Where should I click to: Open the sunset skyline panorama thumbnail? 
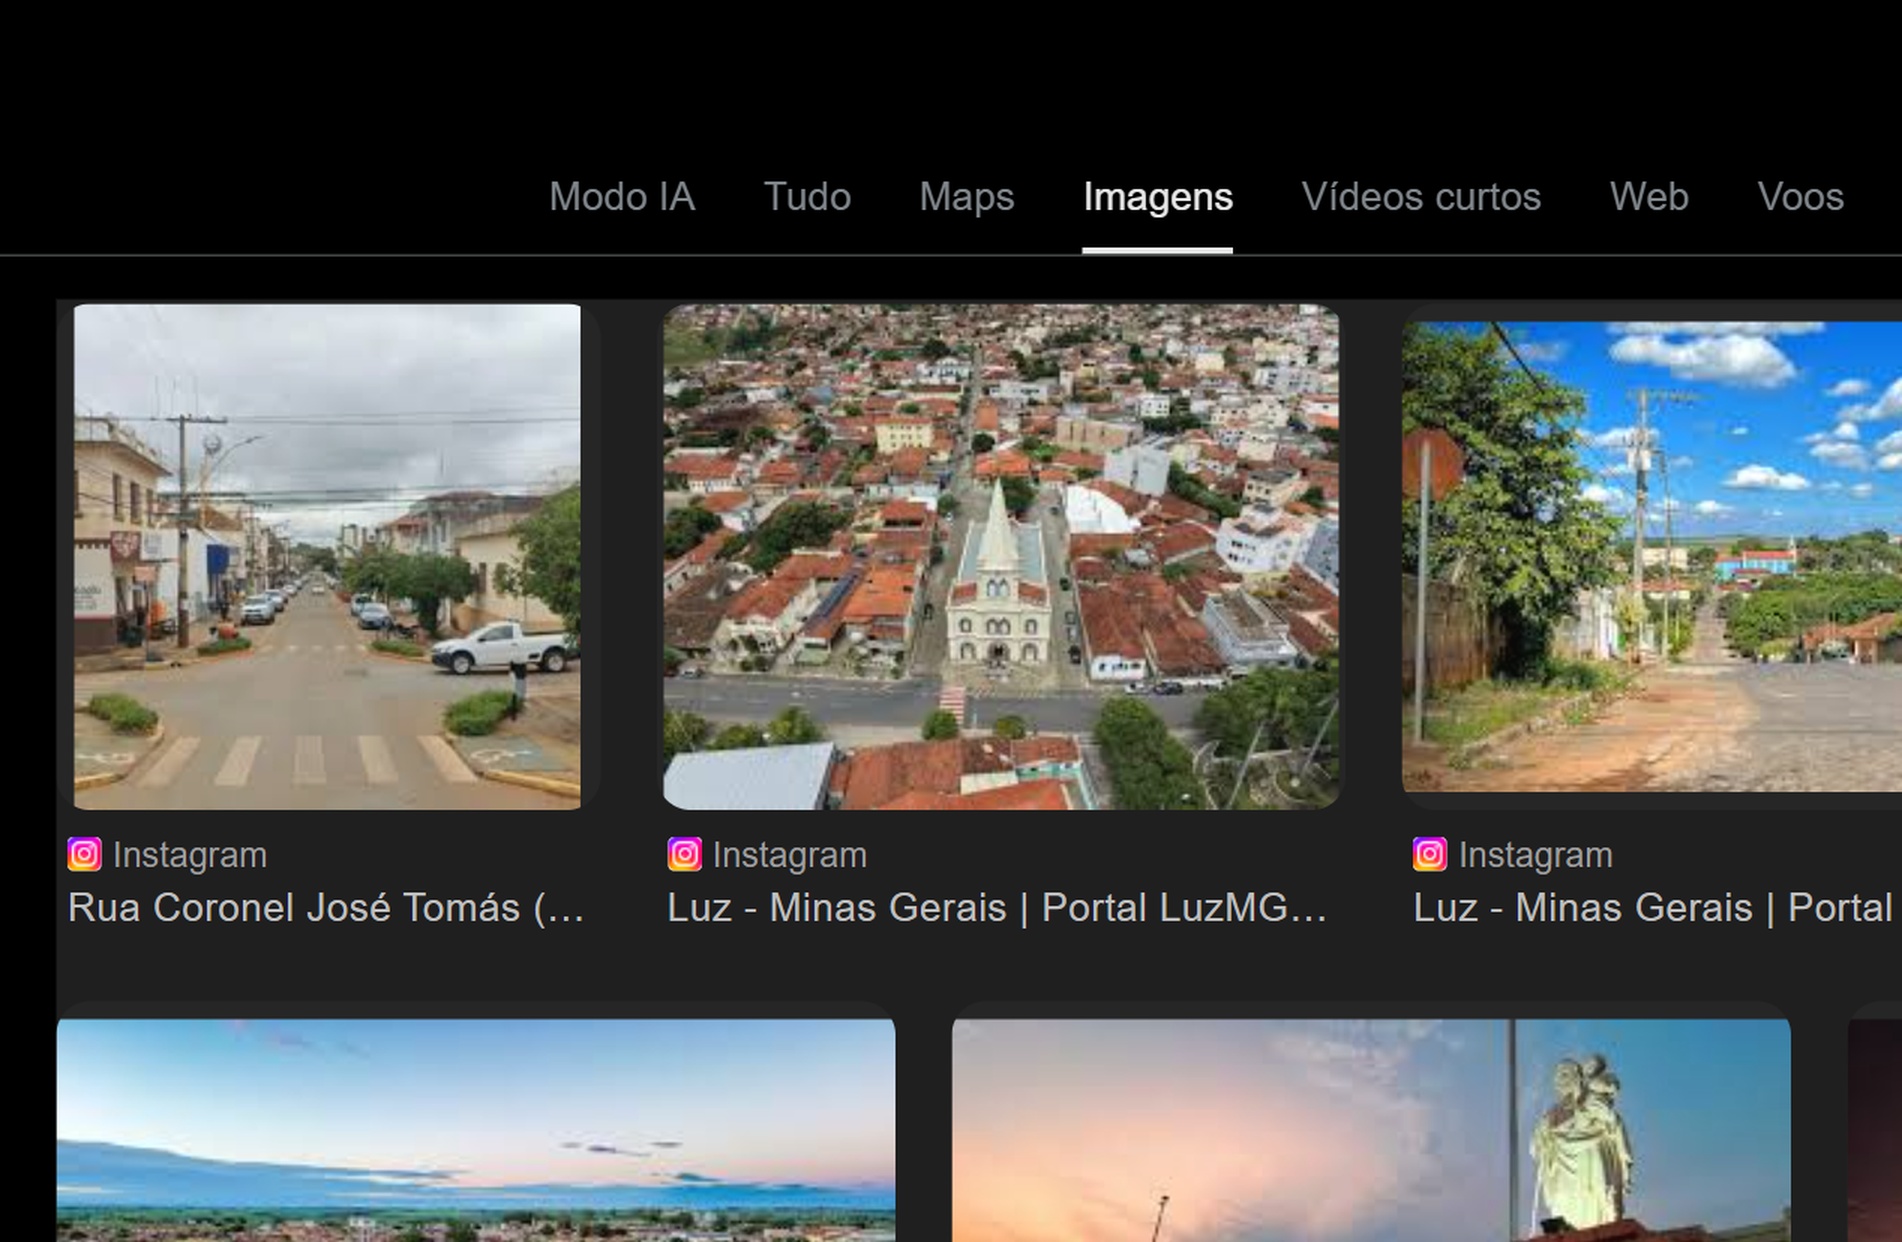point(476,1130)
